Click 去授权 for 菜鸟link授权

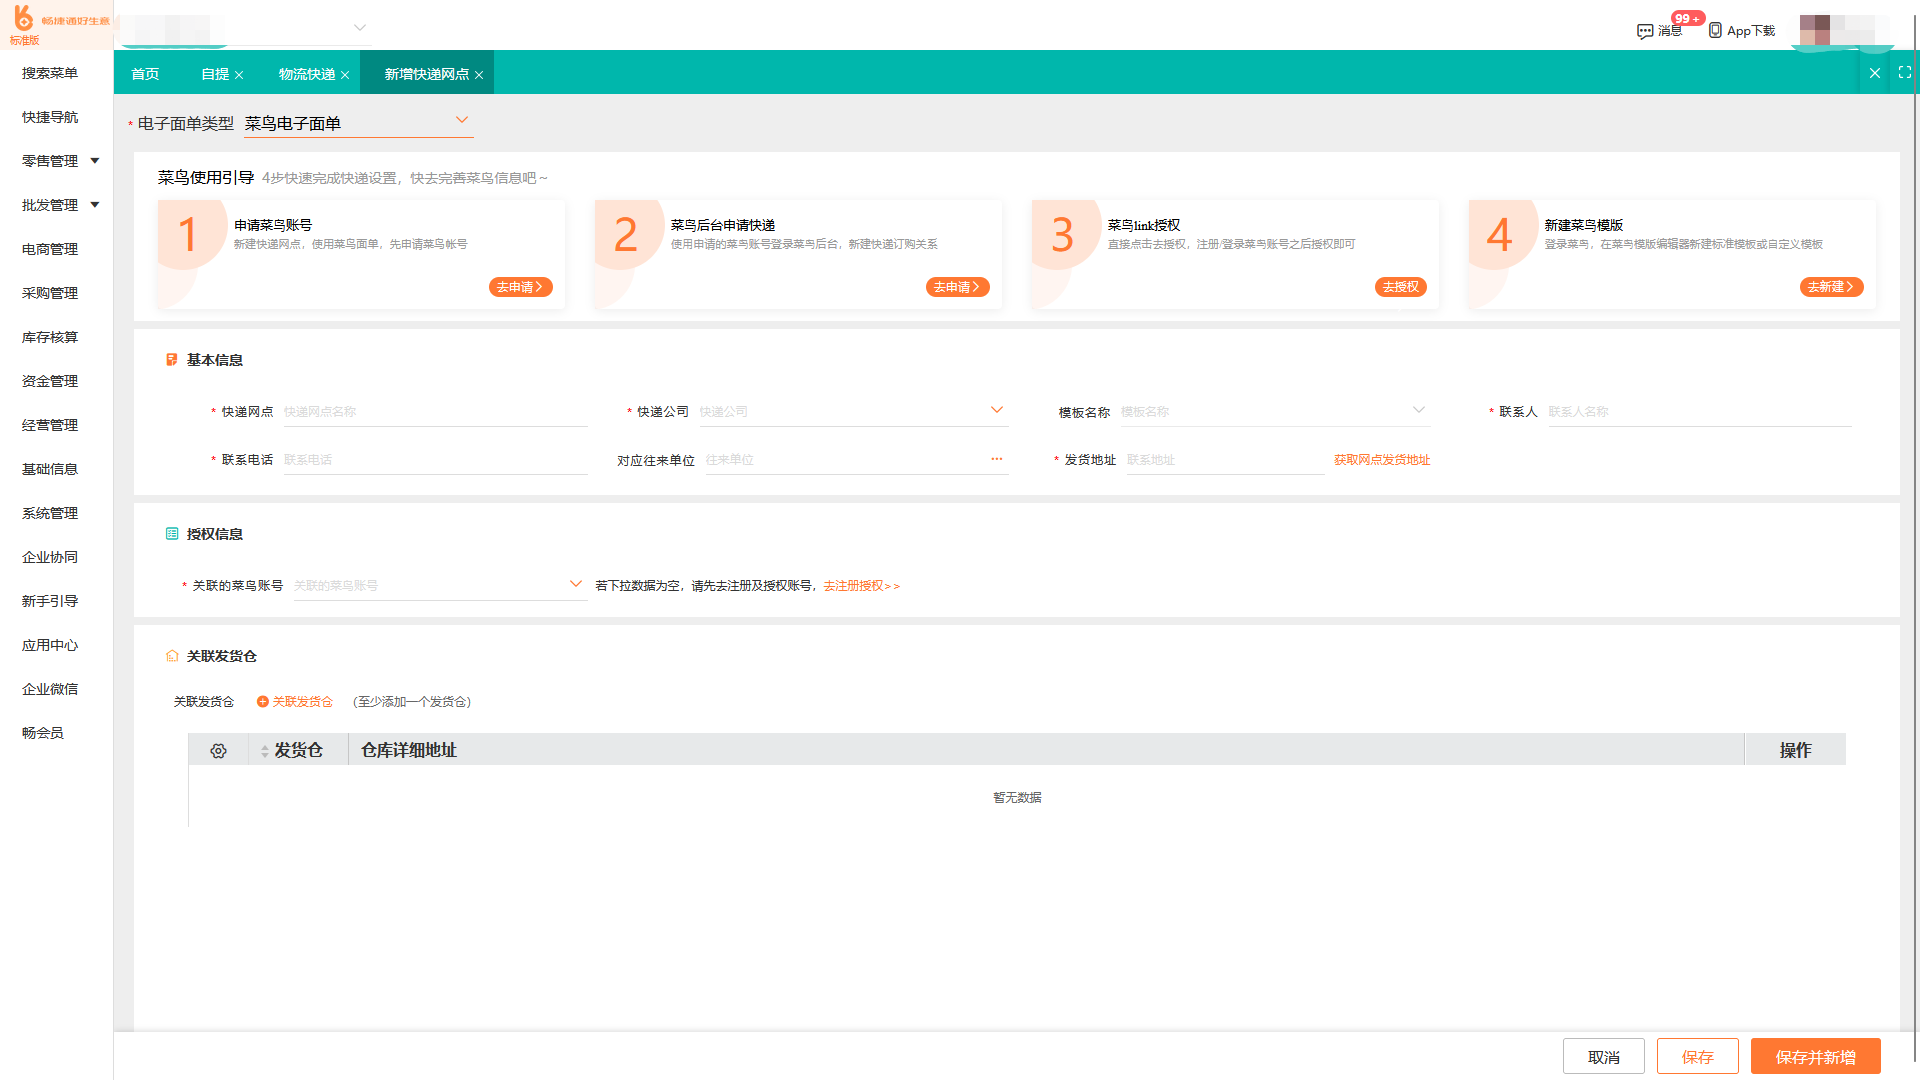point(1402,286)
